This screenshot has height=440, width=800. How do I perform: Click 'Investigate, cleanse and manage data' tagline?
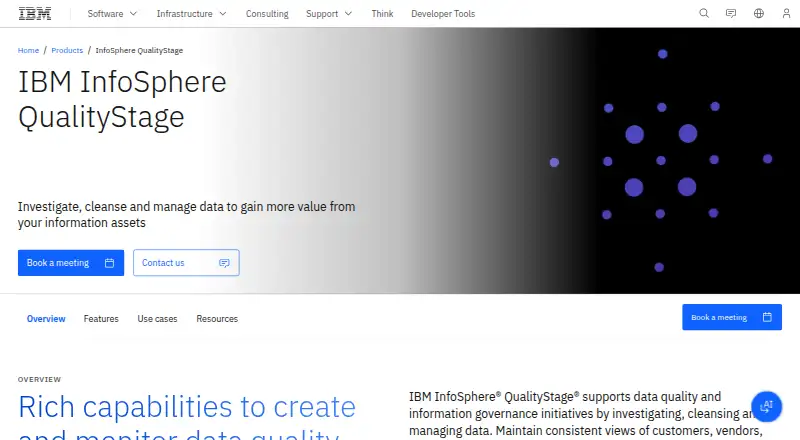(186, 214)
